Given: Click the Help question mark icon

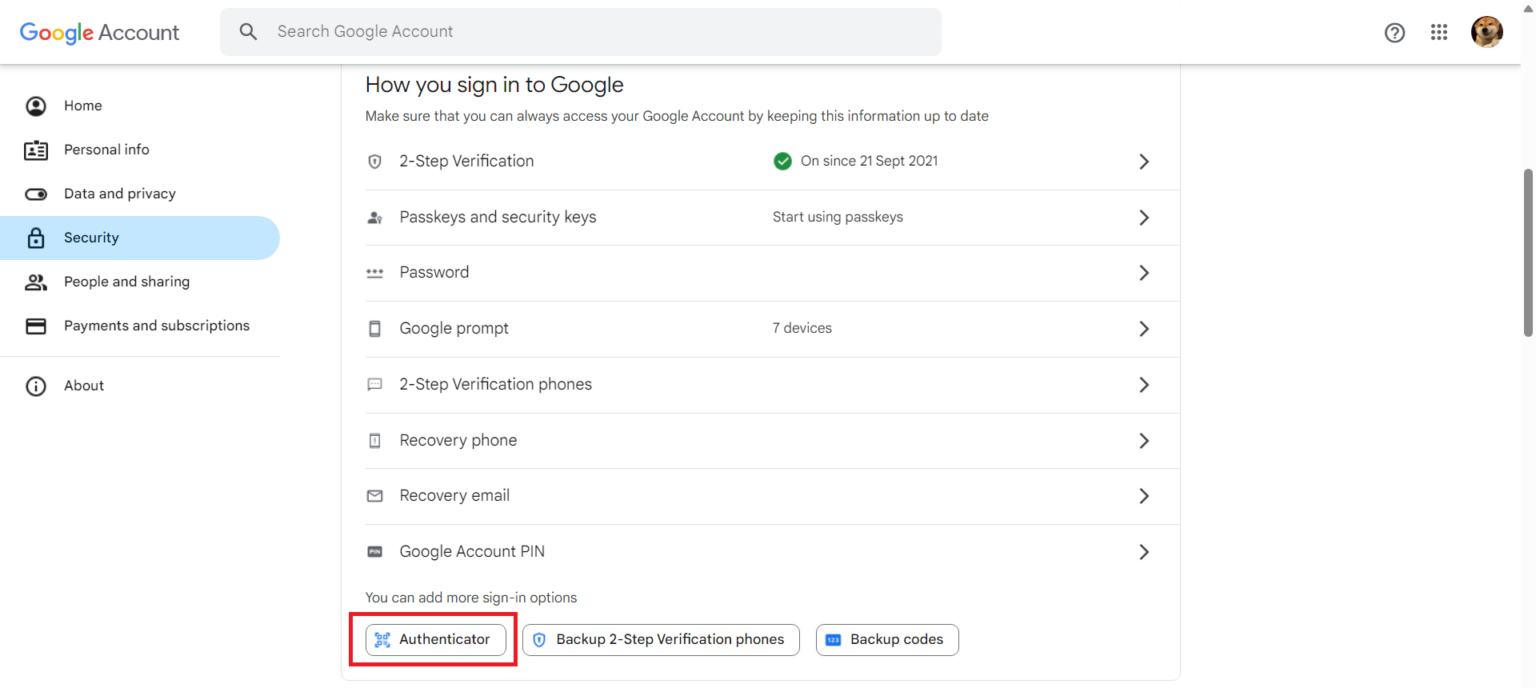Looking at the screenshot, I should pyautogui.click(x=1394, y=32).
